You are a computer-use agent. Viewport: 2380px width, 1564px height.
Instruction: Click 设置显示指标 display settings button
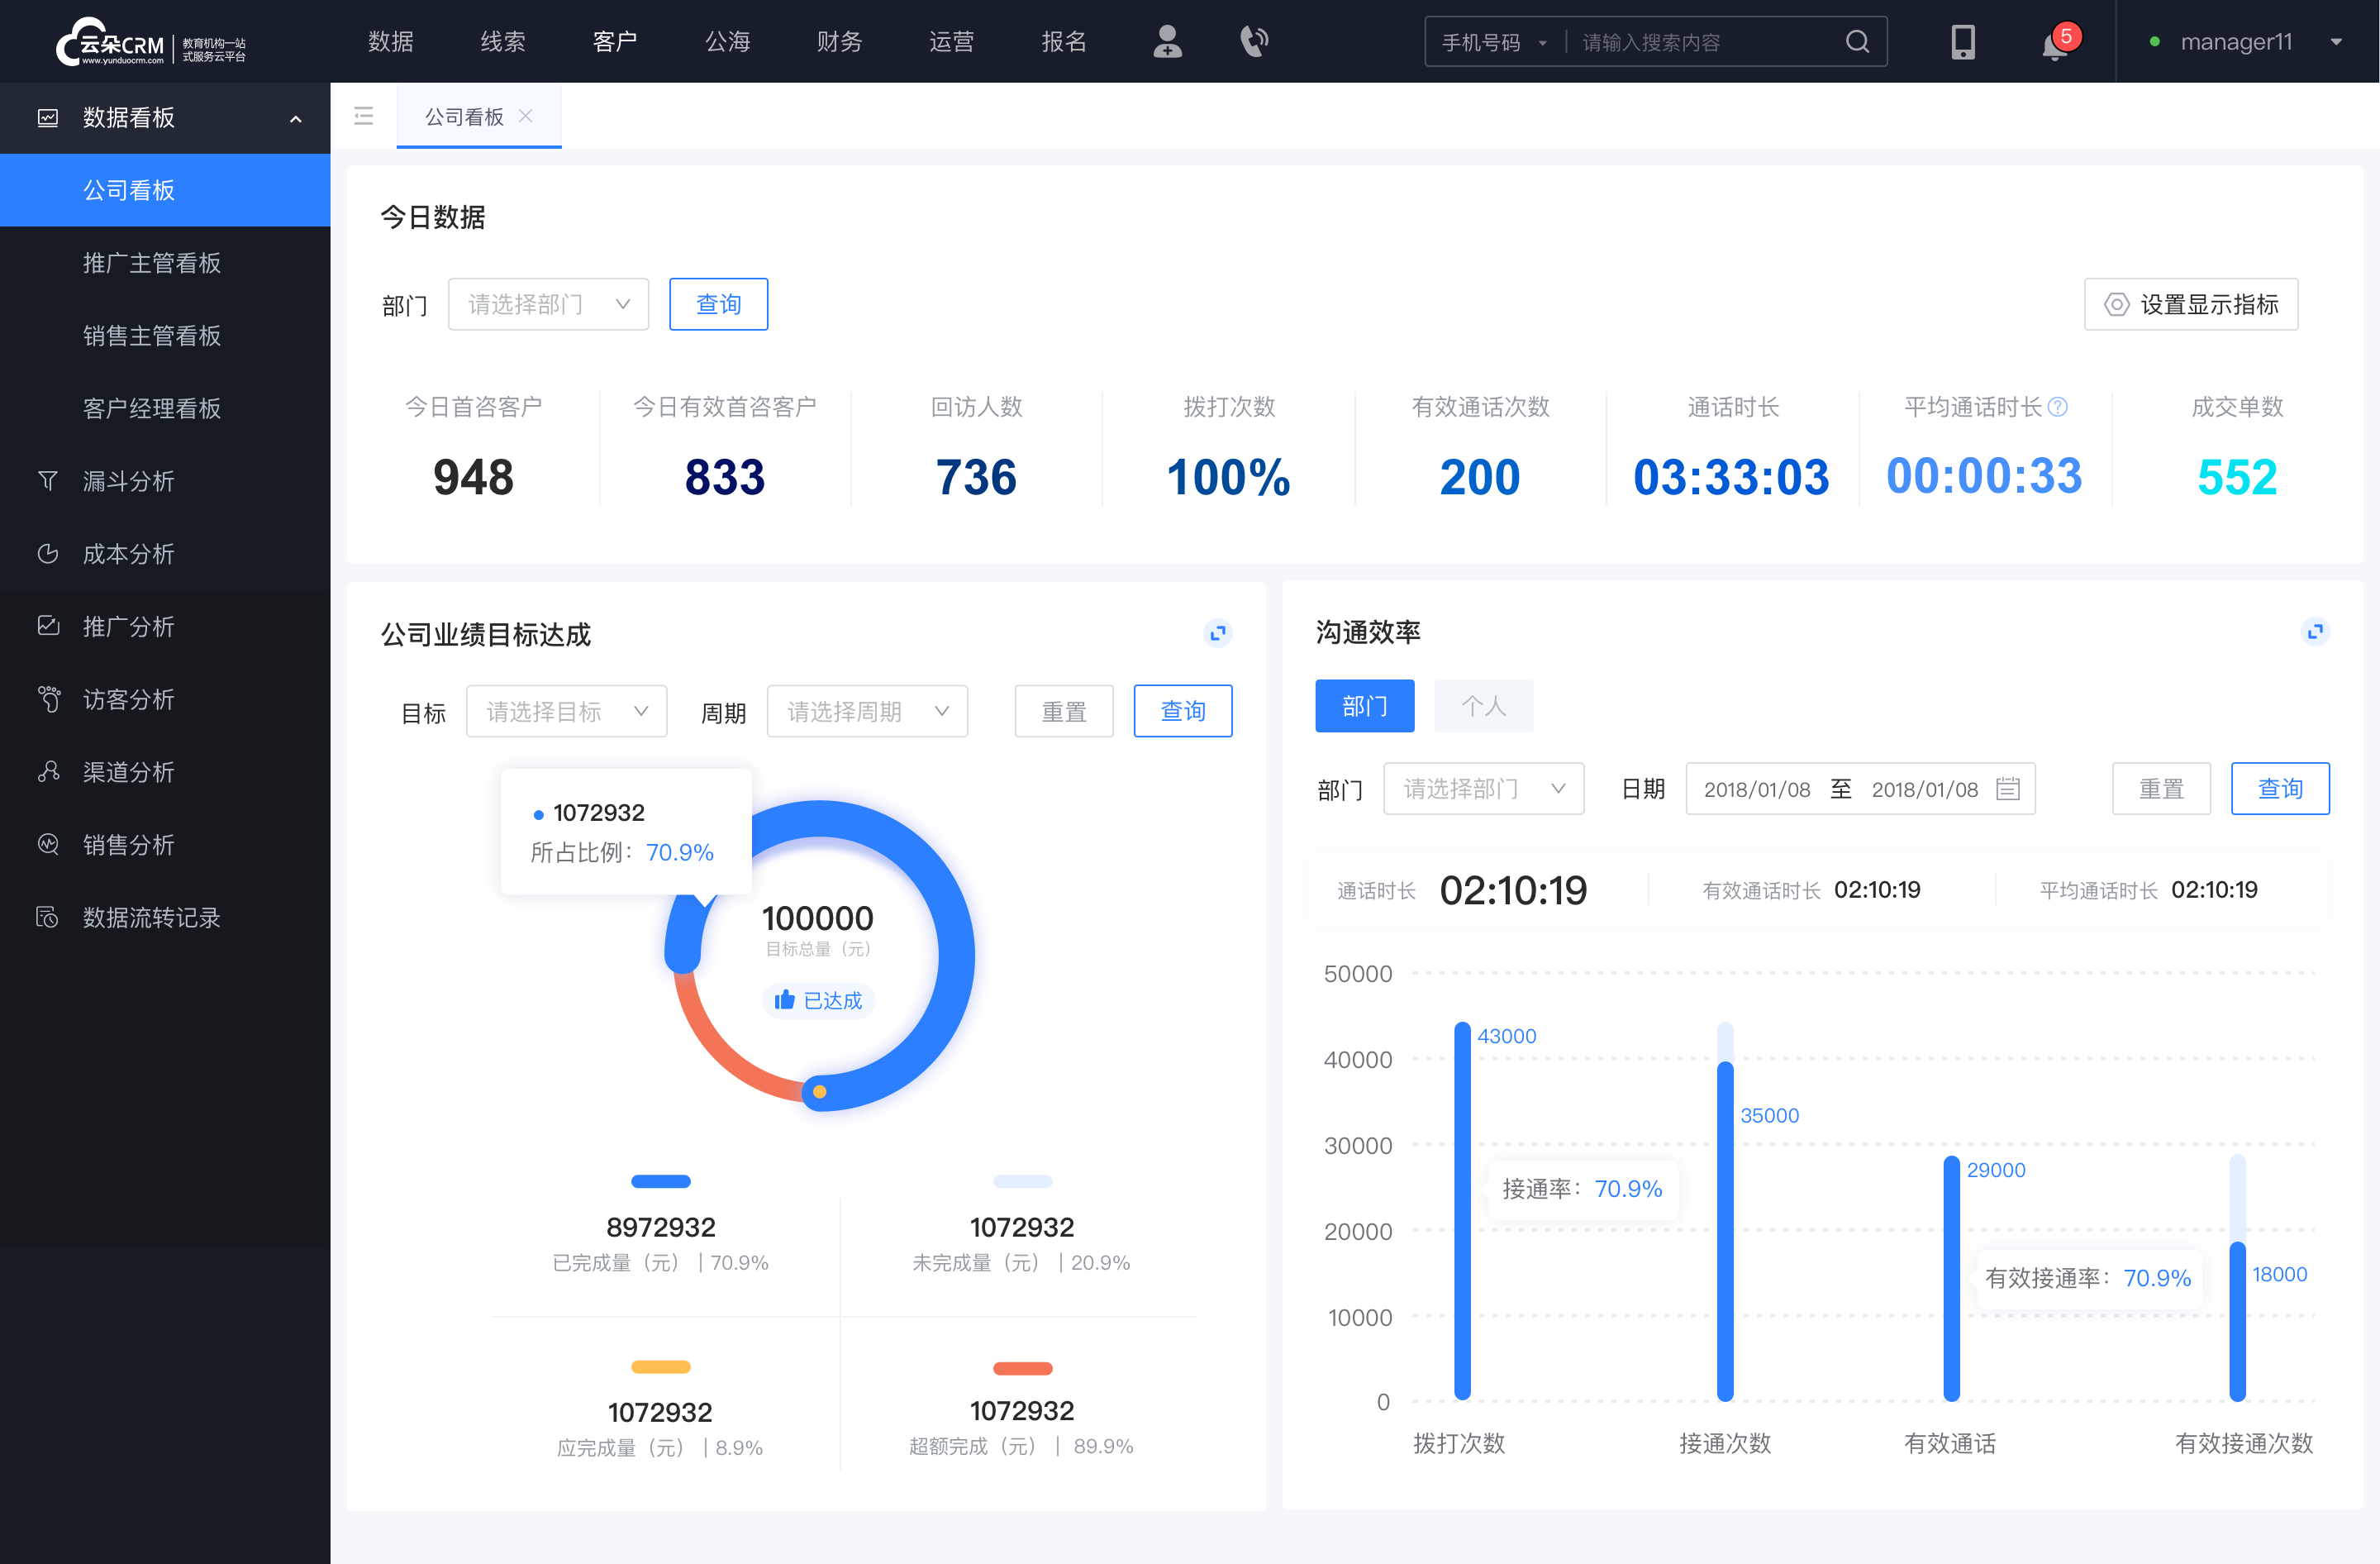(2190, 303)
